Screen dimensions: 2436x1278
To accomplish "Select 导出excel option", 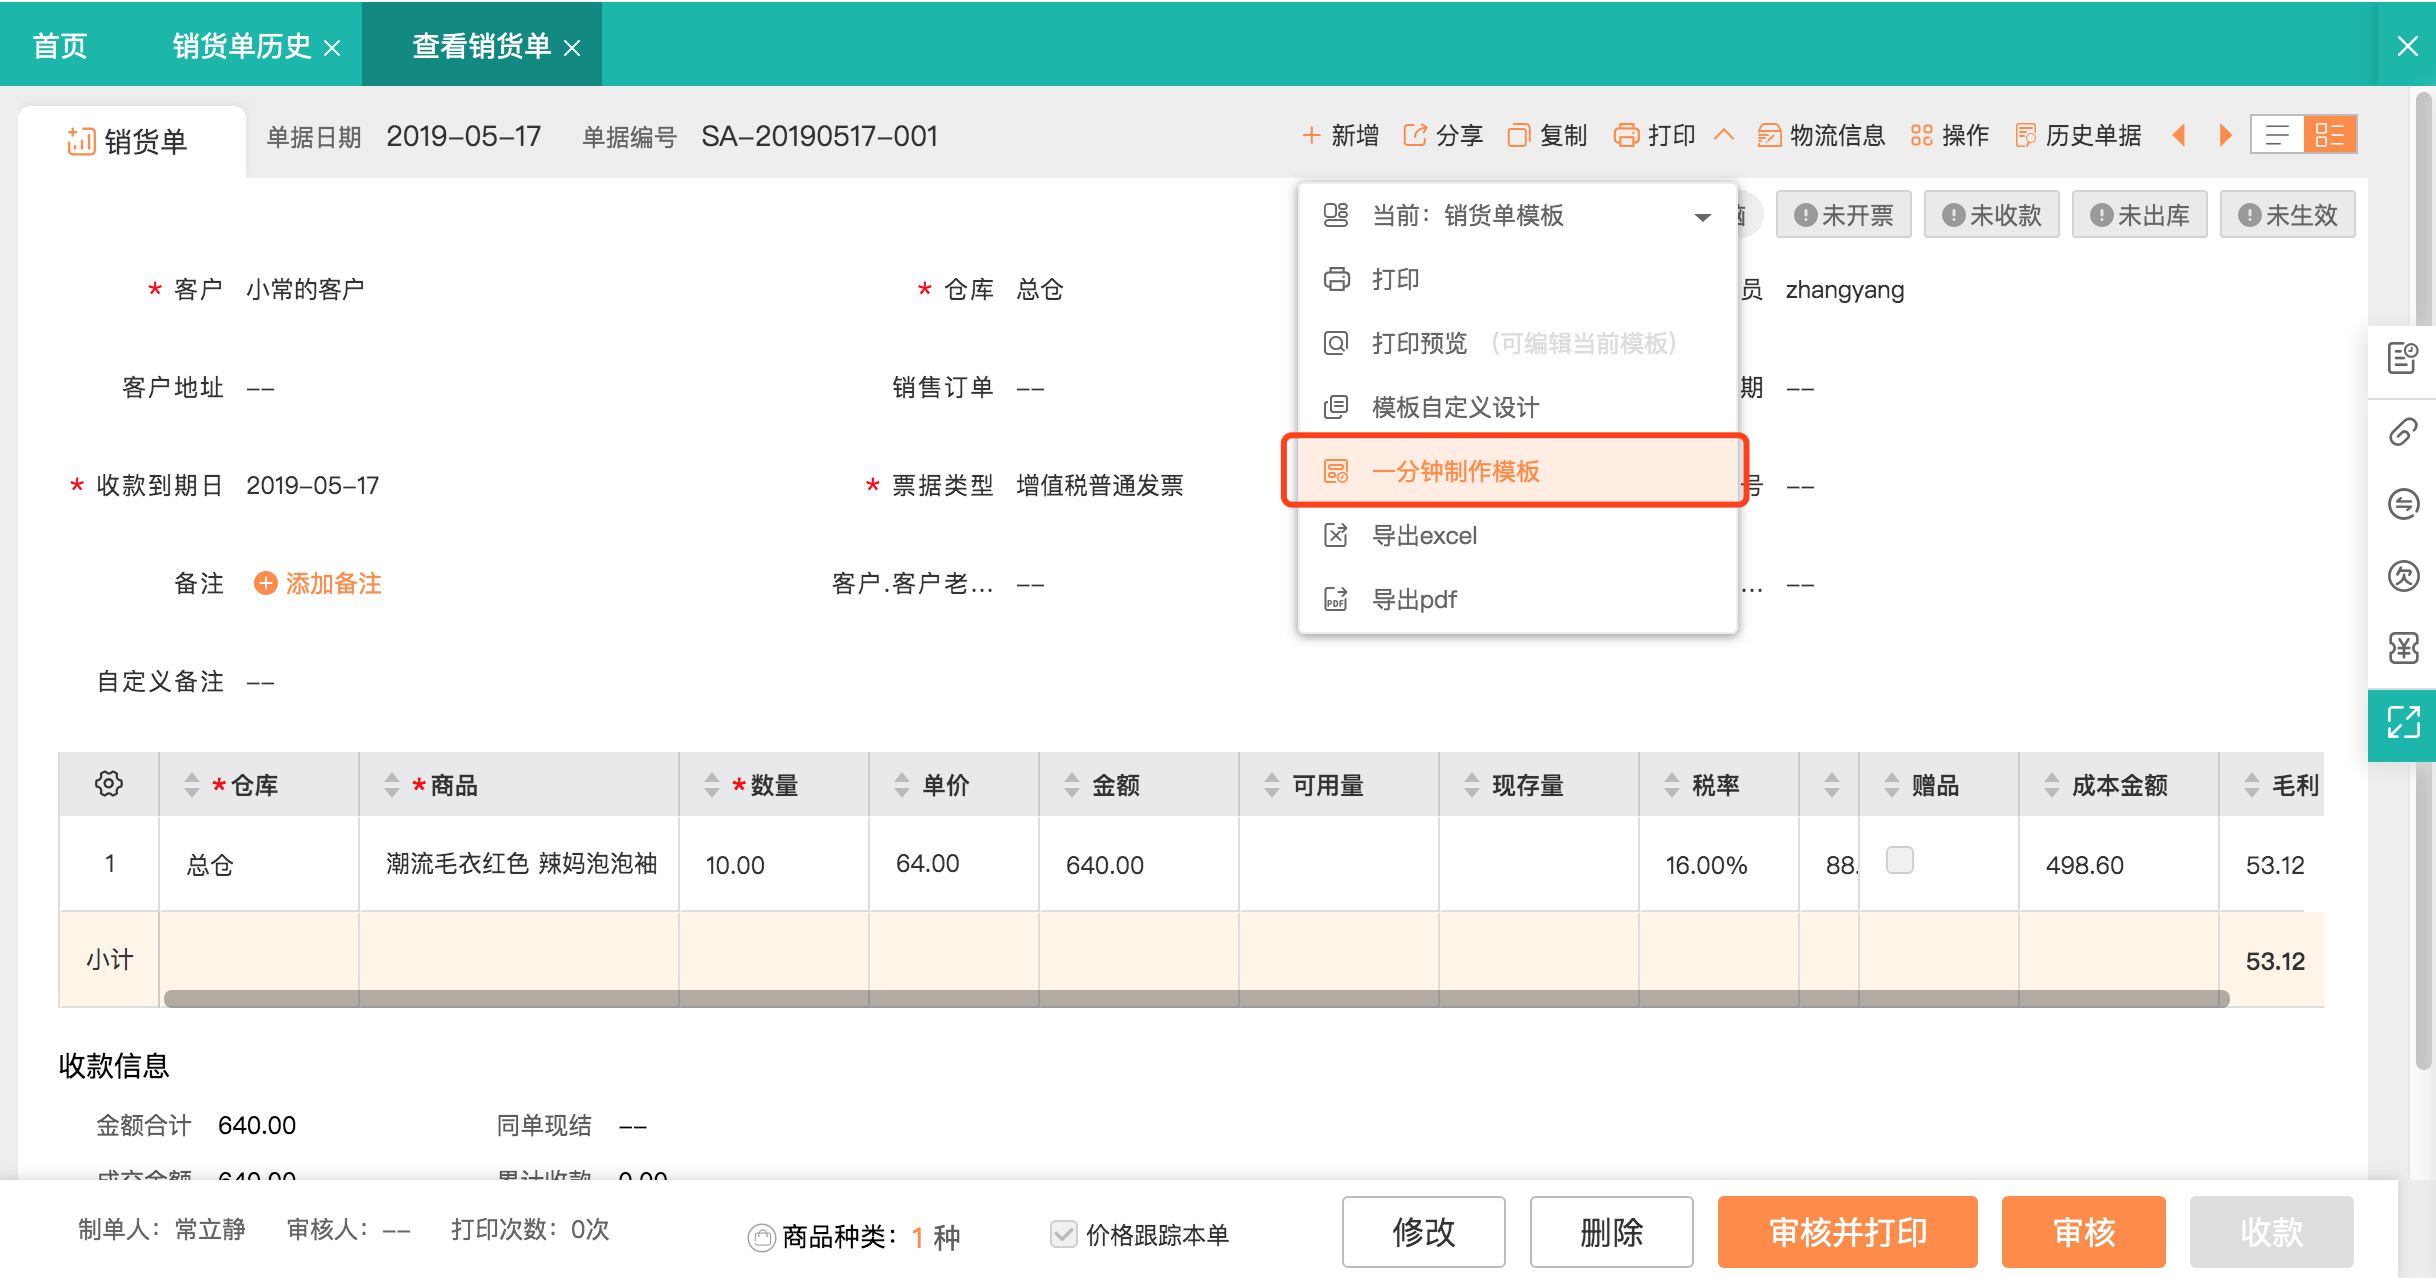I will 1426,535.
